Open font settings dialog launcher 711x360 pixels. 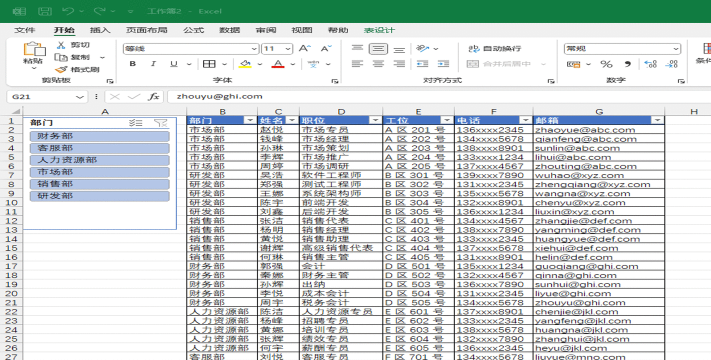pos(335,81)
